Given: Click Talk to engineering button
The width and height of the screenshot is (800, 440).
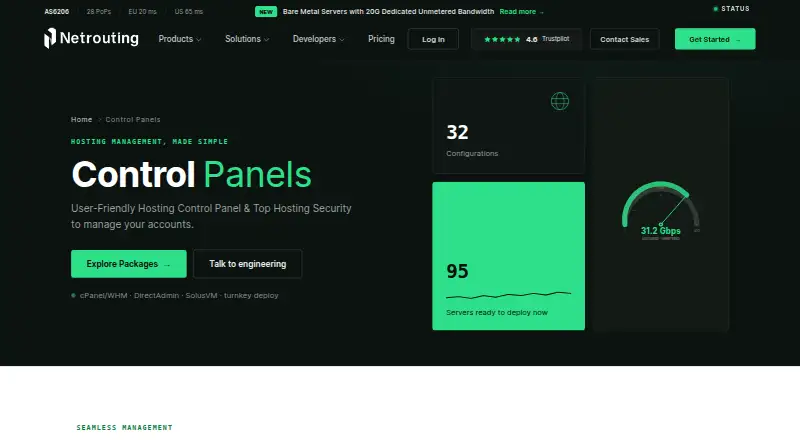Looking at the screenshot, I should tap(247, 264).
